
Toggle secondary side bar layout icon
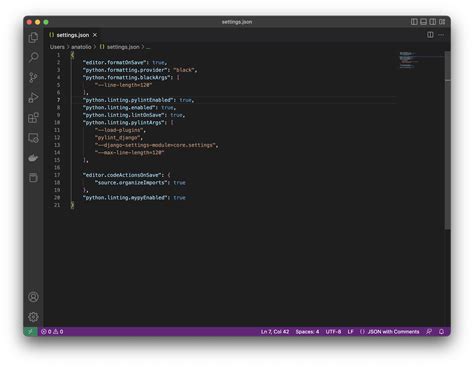pyautogui.click(x=433, y=22)
